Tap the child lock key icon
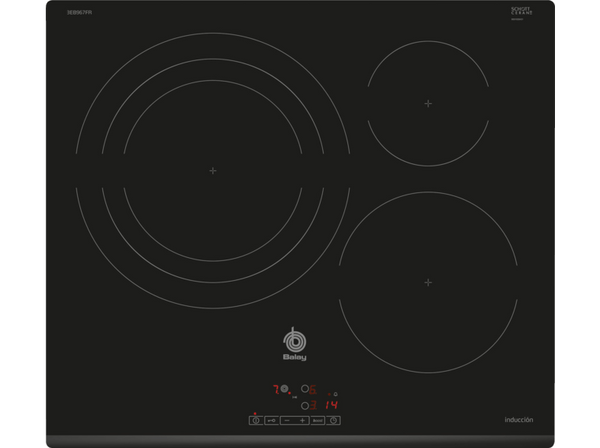Image resolution: width=600 pixels, height=448 pixels. point(271,420)
